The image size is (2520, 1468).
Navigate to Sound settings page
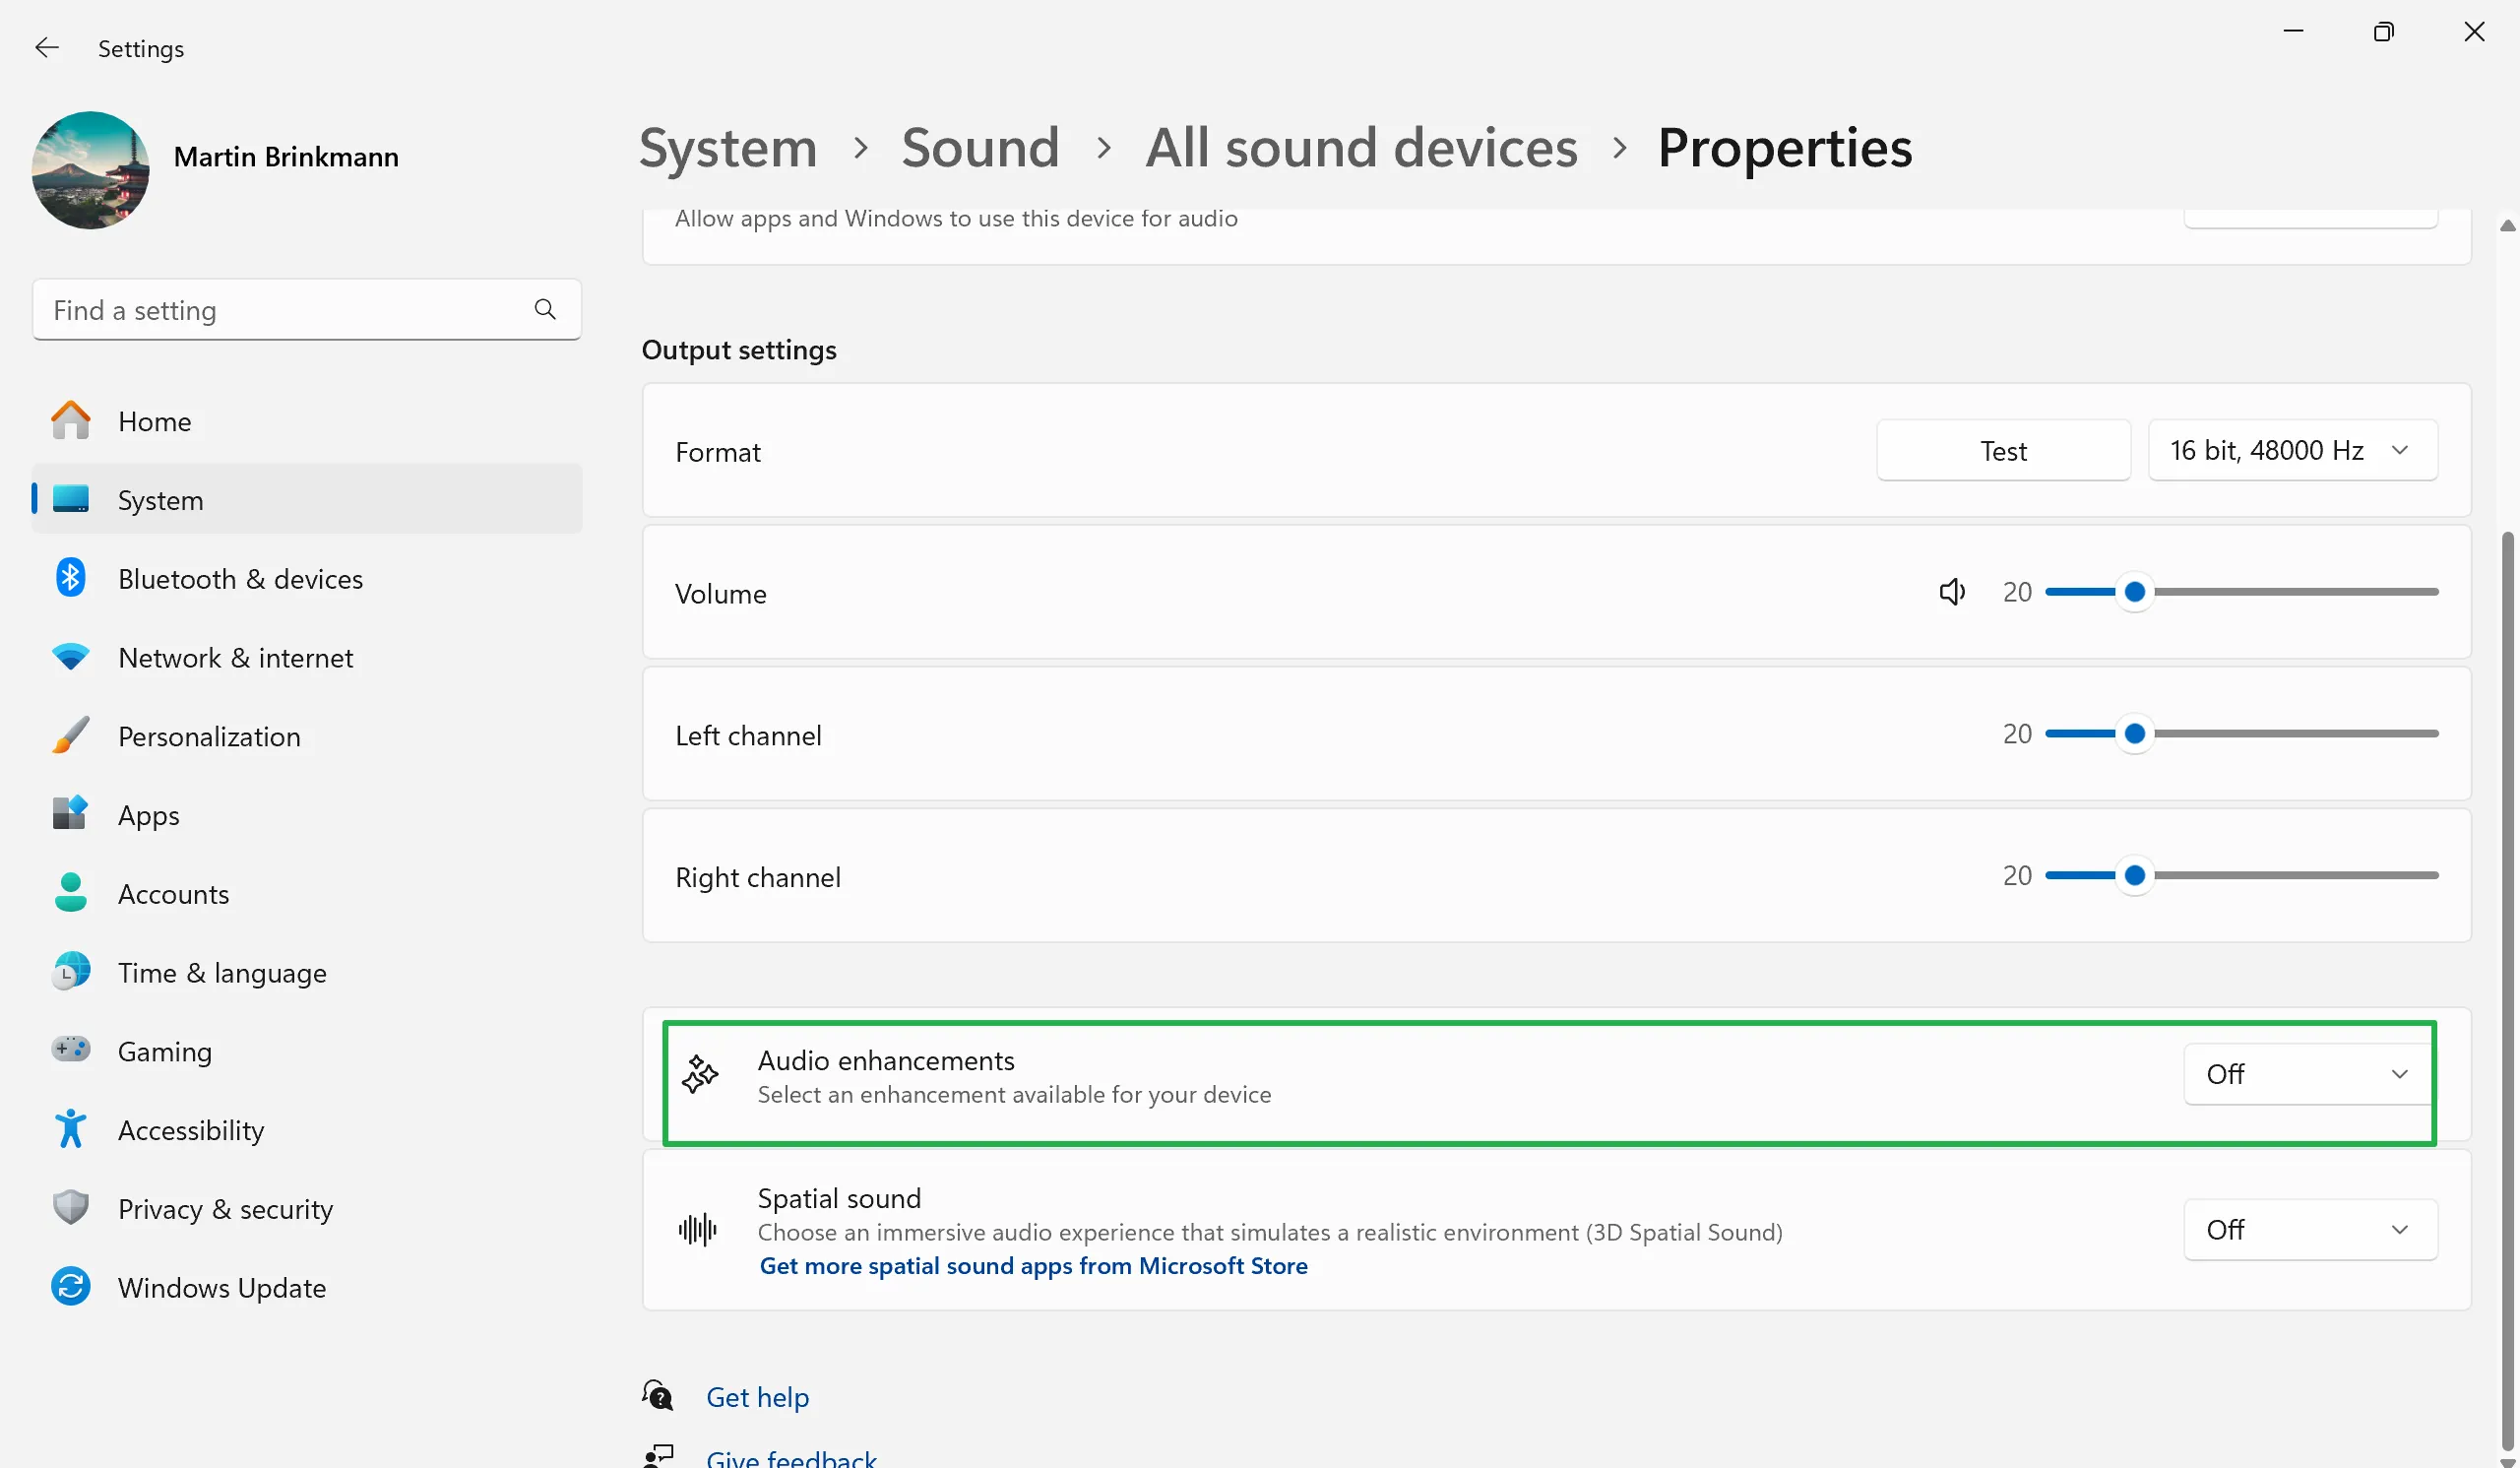pyautogui.click(x=979, y=145)
